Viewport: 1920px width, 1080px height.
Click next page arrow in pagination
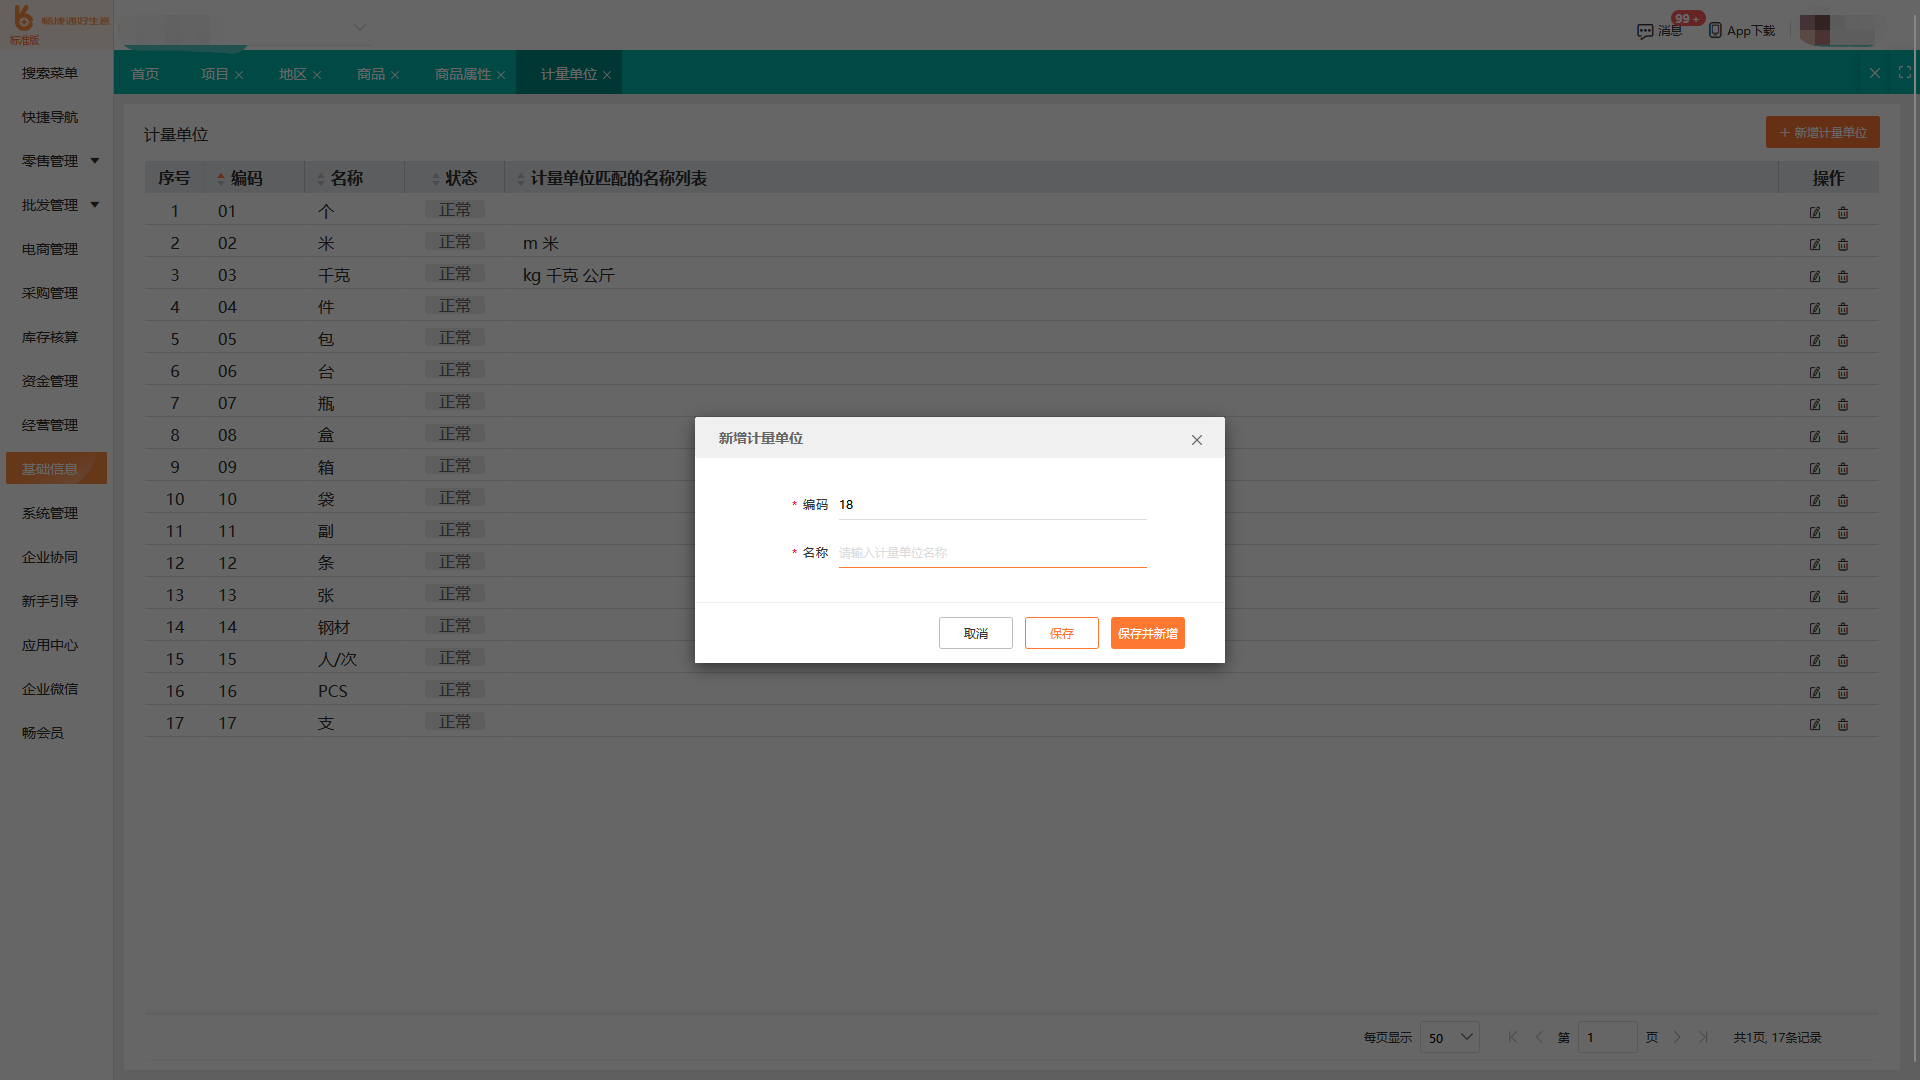[x=1677, y=1038]
